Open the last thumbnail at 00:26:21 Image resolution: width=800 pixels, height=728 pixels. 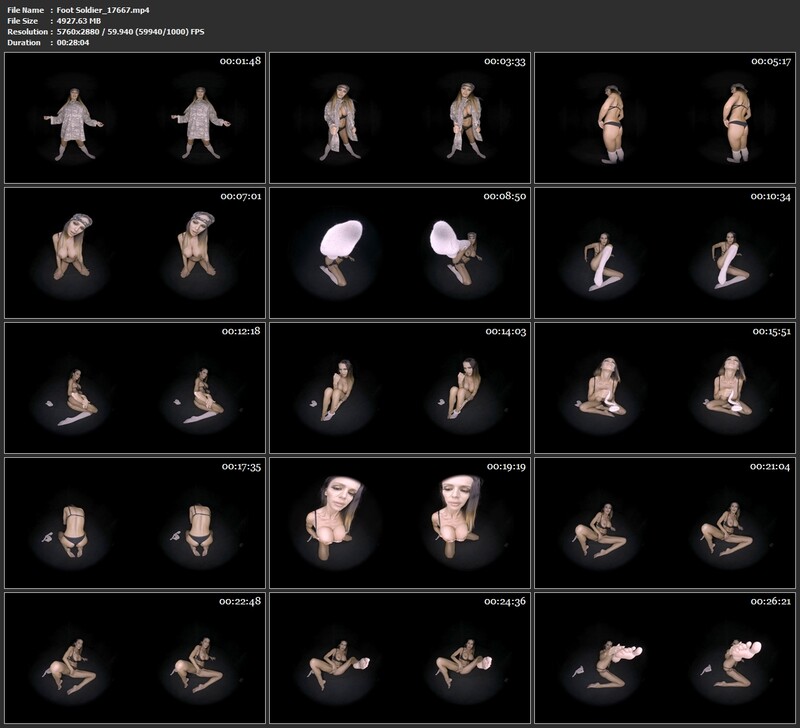pos(665,657)
